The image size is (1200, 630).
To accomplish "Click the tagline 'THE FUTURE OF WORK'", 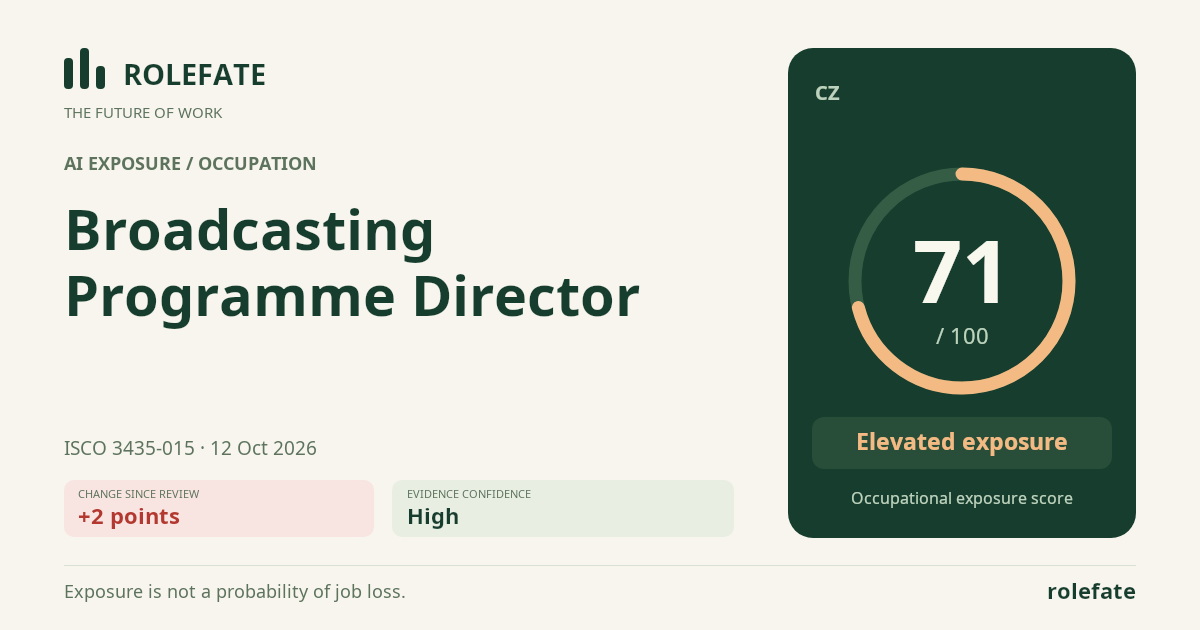I will pyautogui.click(x=143, y=113).
